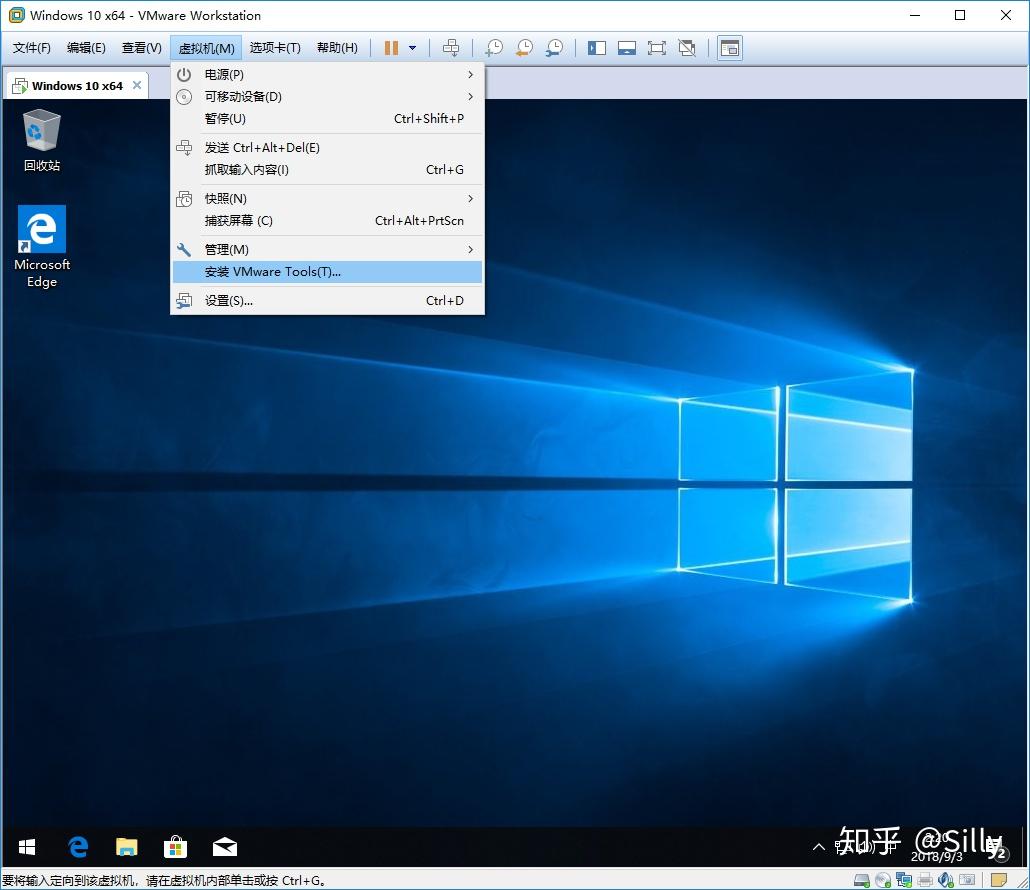Screen dimensions: 1030x890
Task: Open Snapshot Manager from the toolbar
Action: tap(555, 47)
